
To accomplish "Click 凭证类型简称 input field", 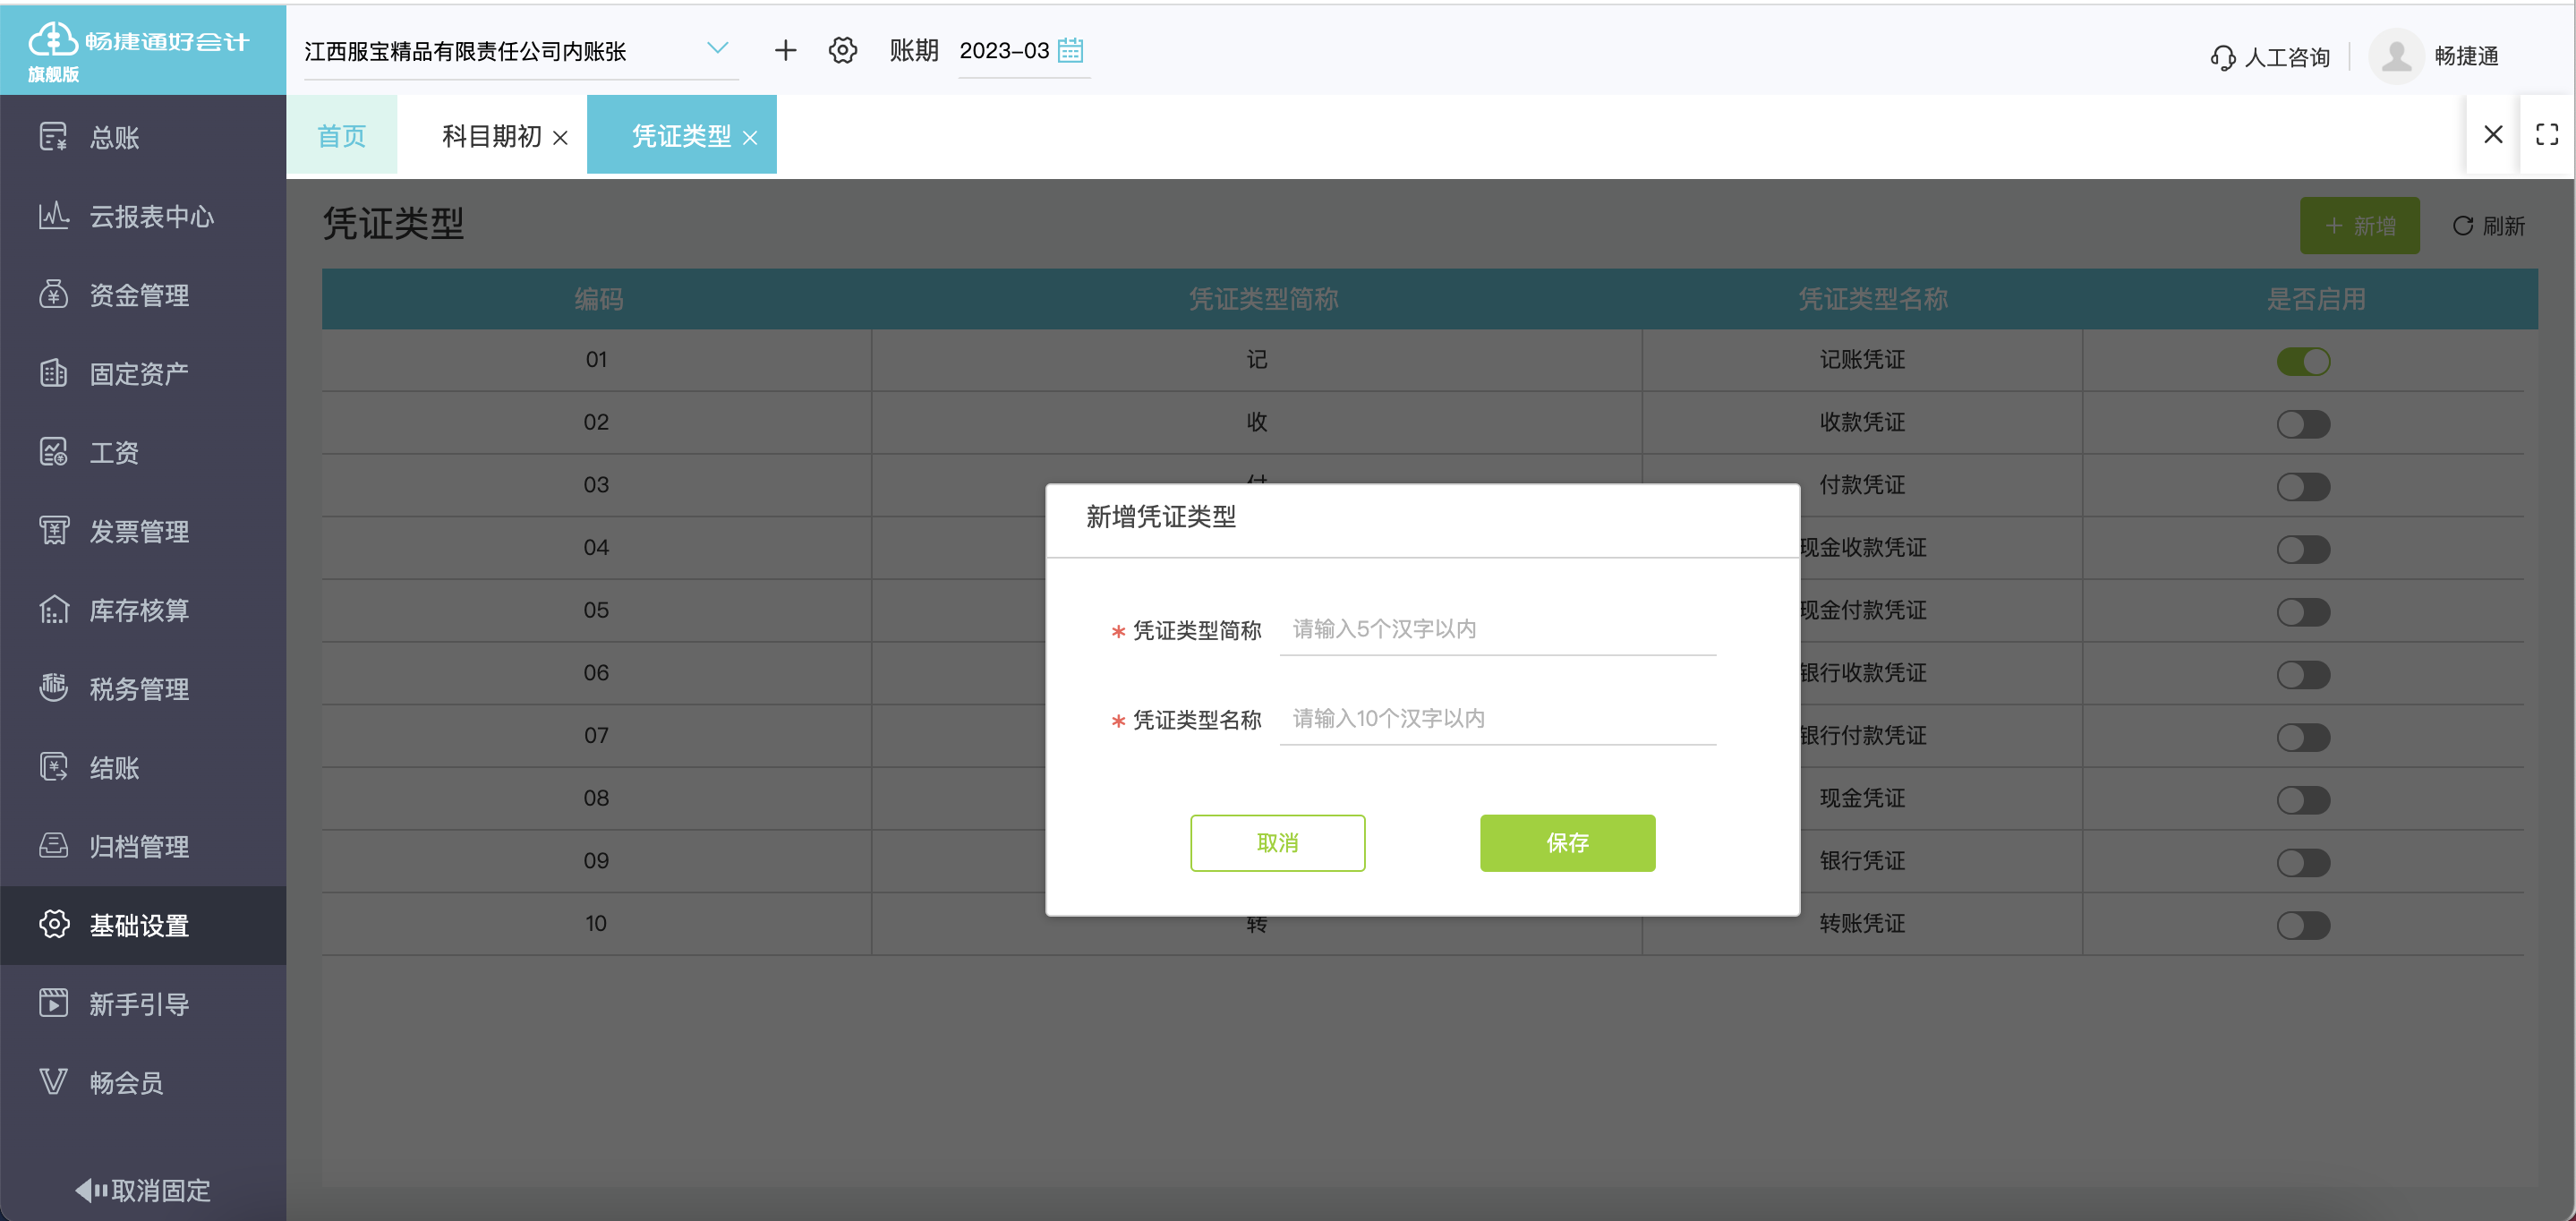I will pyautogui.click(x=1497, y=628).
